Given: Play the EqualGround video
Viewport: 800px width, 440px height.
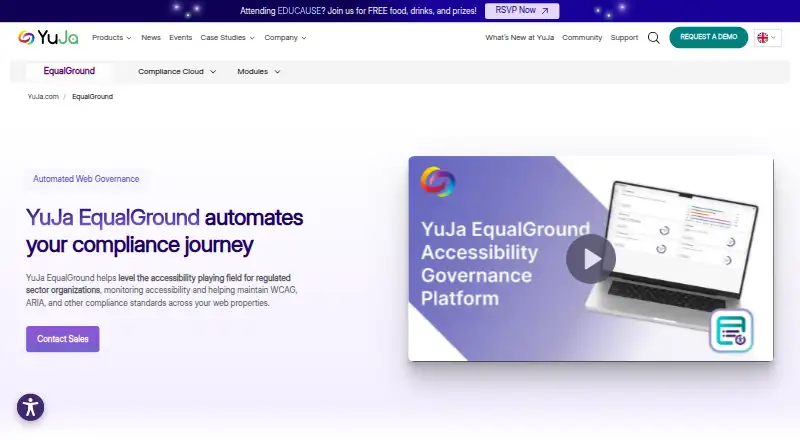Looking at the screenshot, I should [590, 259].
